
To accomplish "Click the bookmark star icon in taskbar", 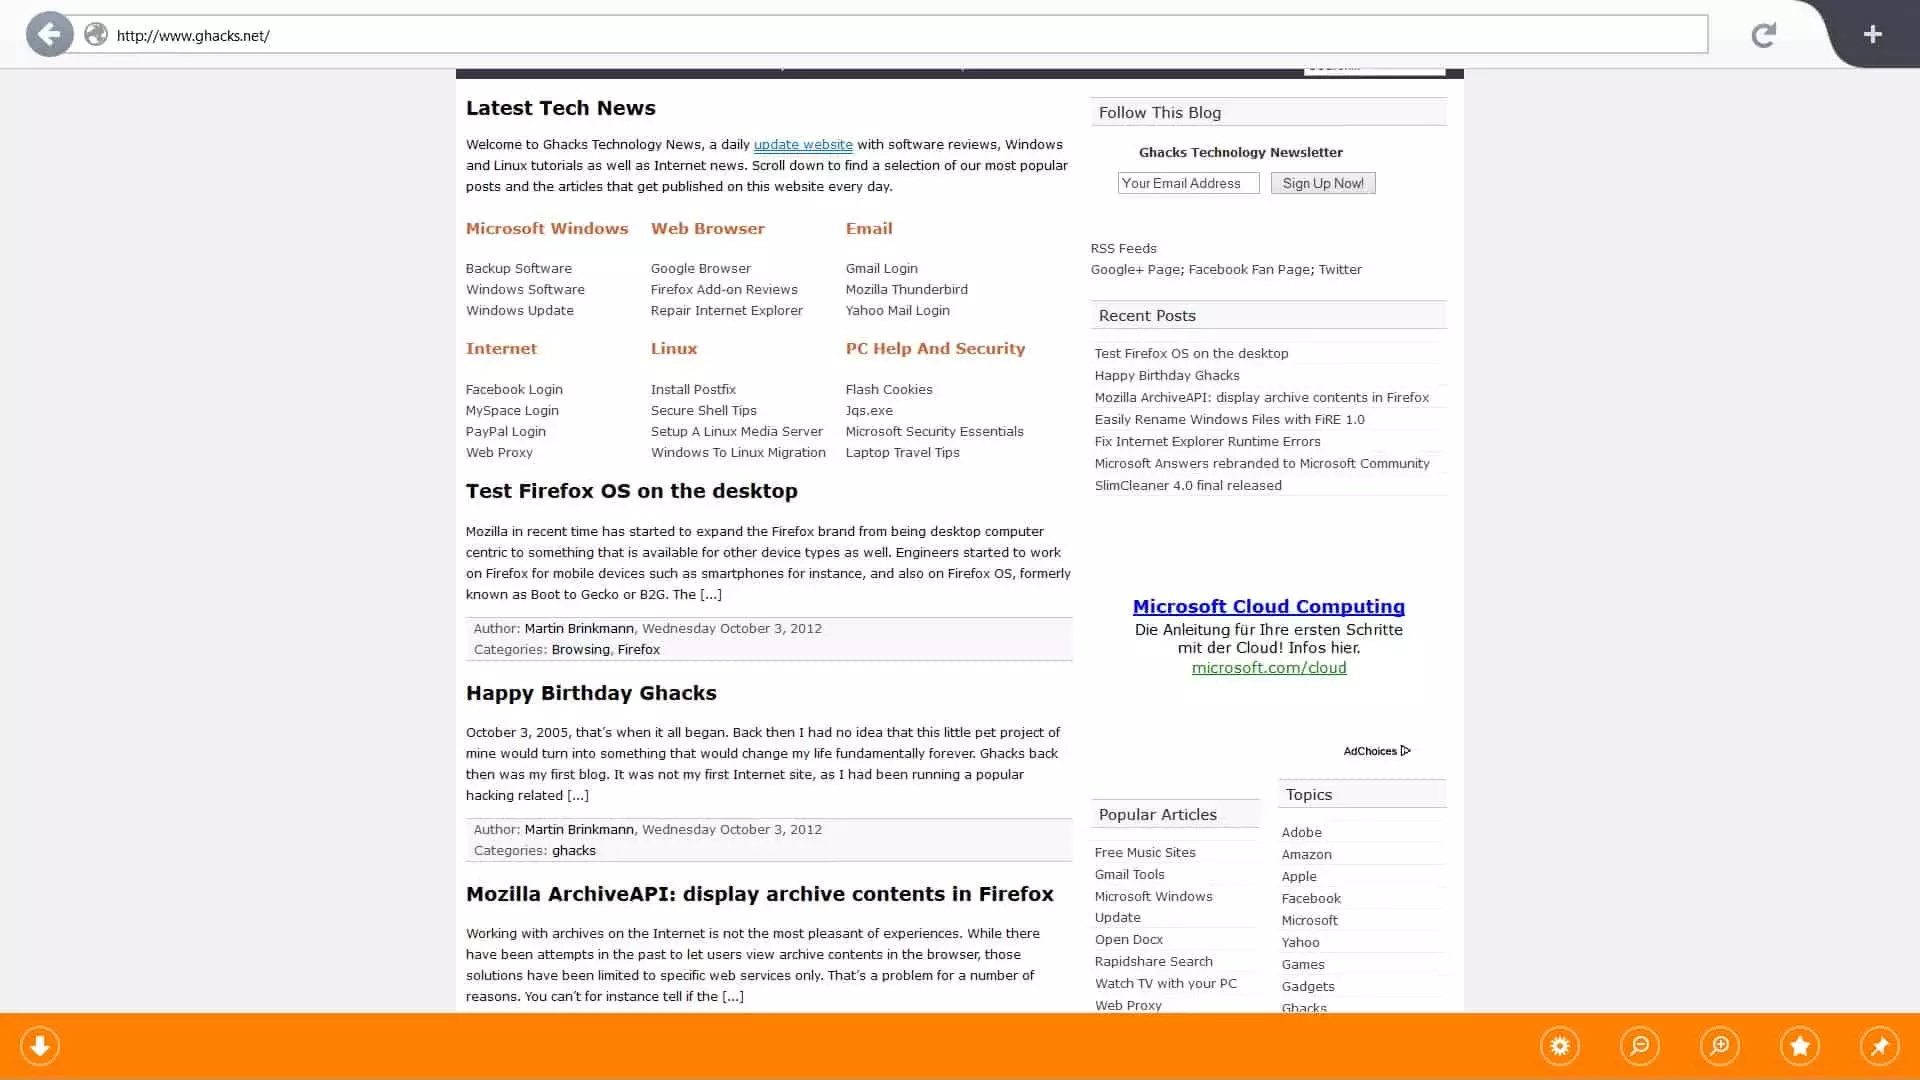I will (x=1800, y=1046).
